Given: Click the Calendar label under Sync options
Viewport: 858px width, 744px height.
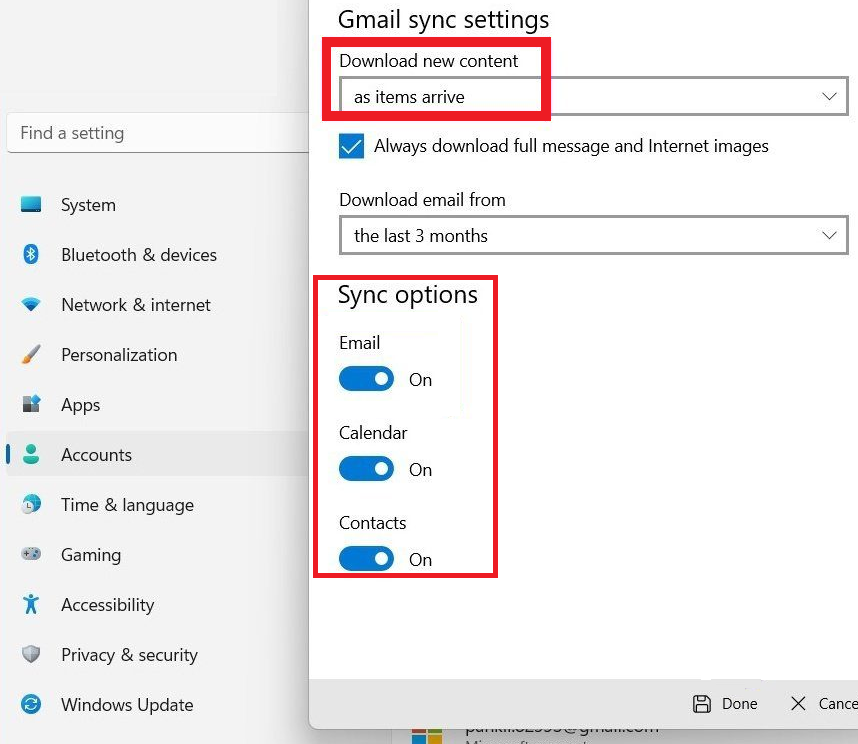Looking at the screenshot, I should 373,433.
